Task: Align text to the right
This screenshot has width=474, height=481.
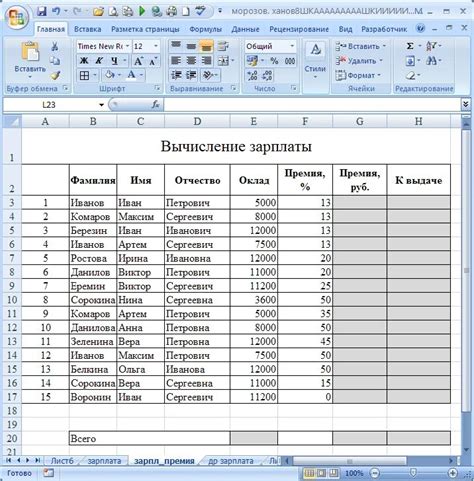Action: click(x=206, y=61)
